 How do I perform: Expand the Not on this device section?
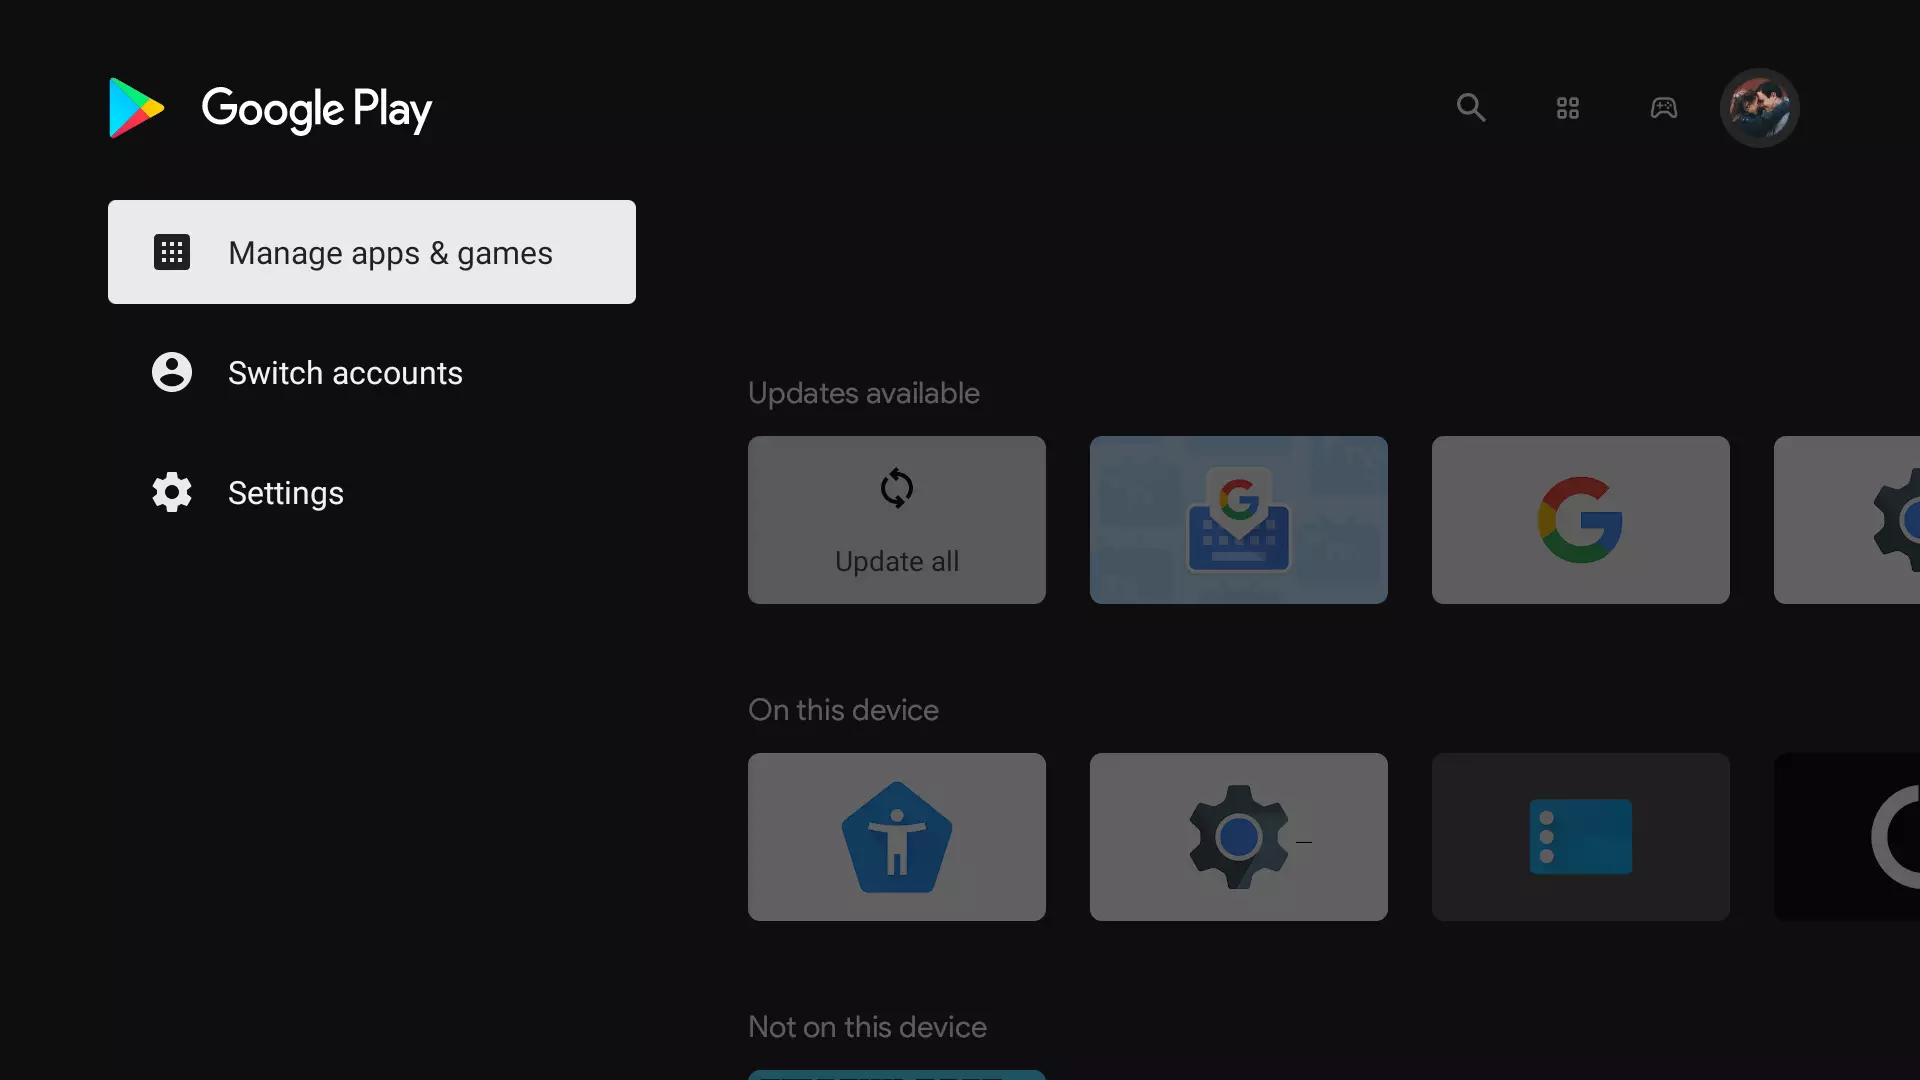point(866,1026)
